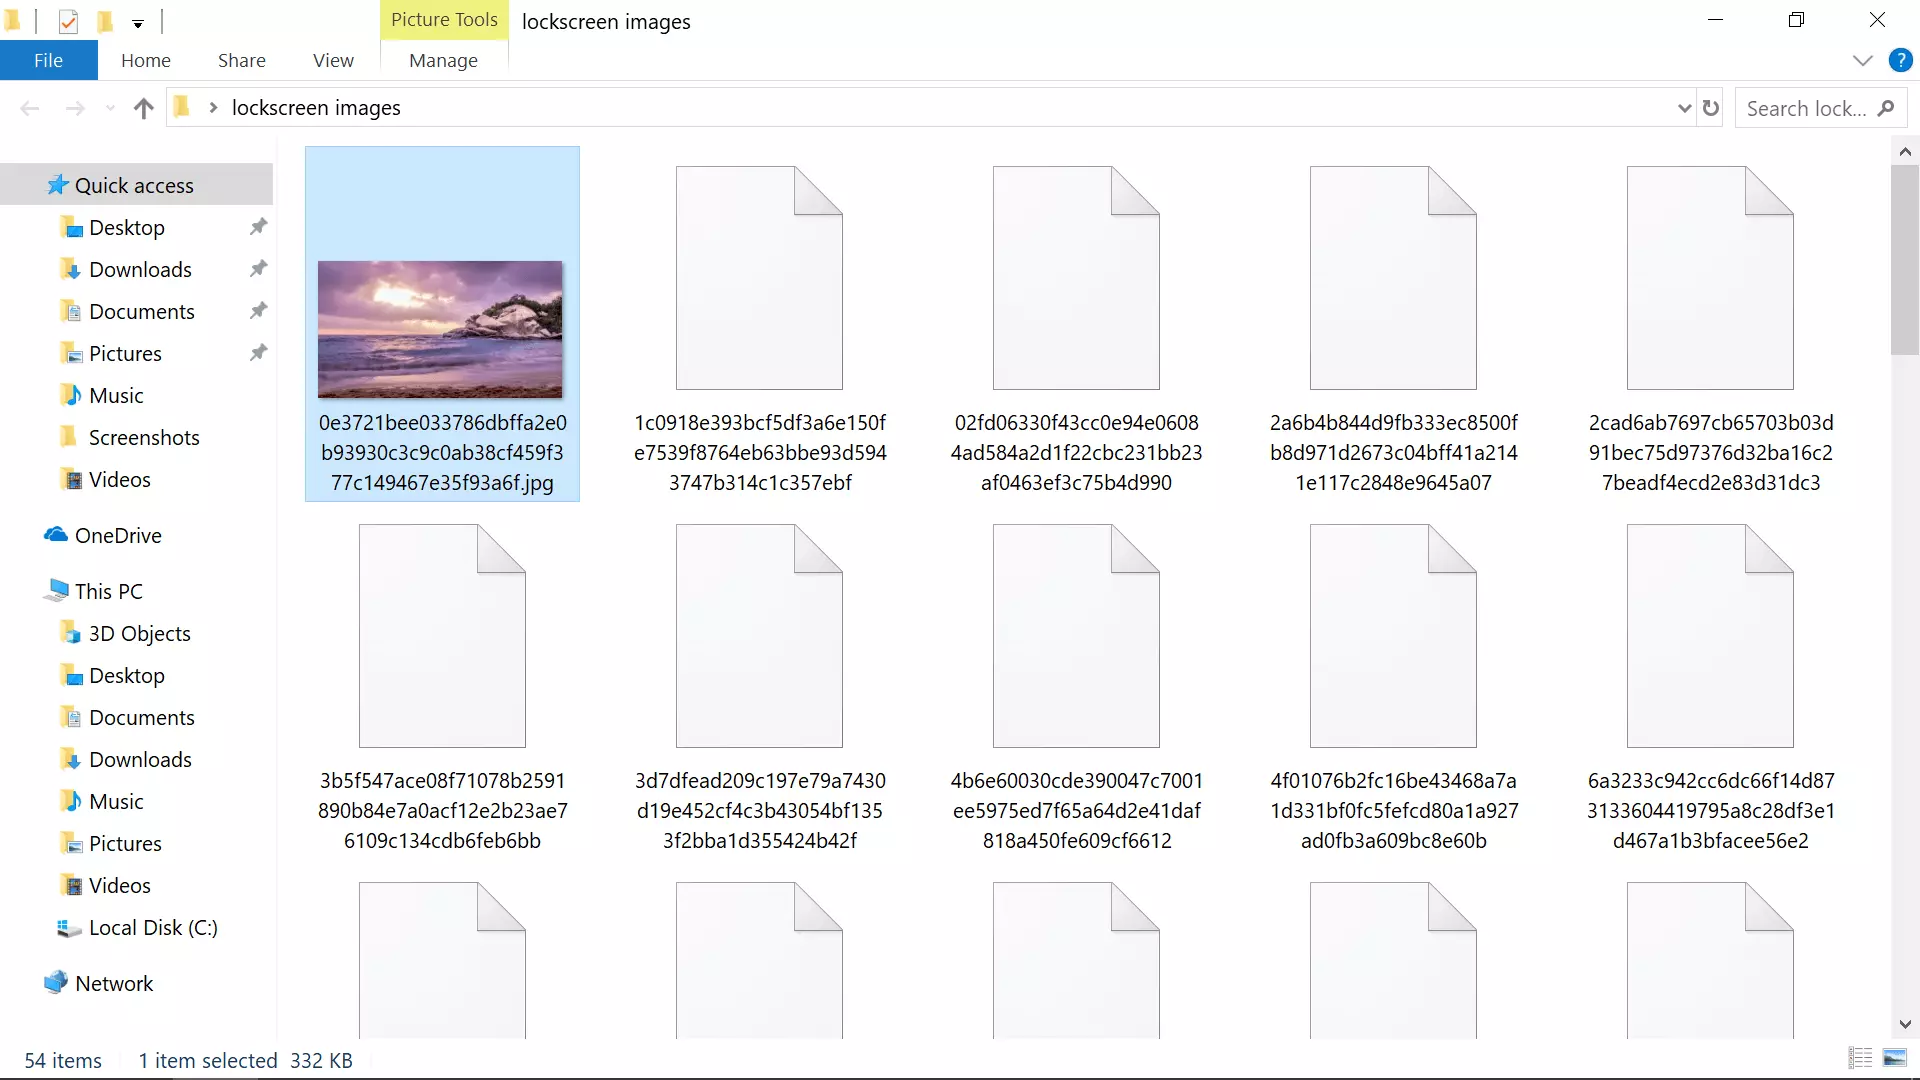The width and height of the screenshot is (1920, 1080).
Task: Click the OneDrive sidebar icon
Action: click(55, 534)
